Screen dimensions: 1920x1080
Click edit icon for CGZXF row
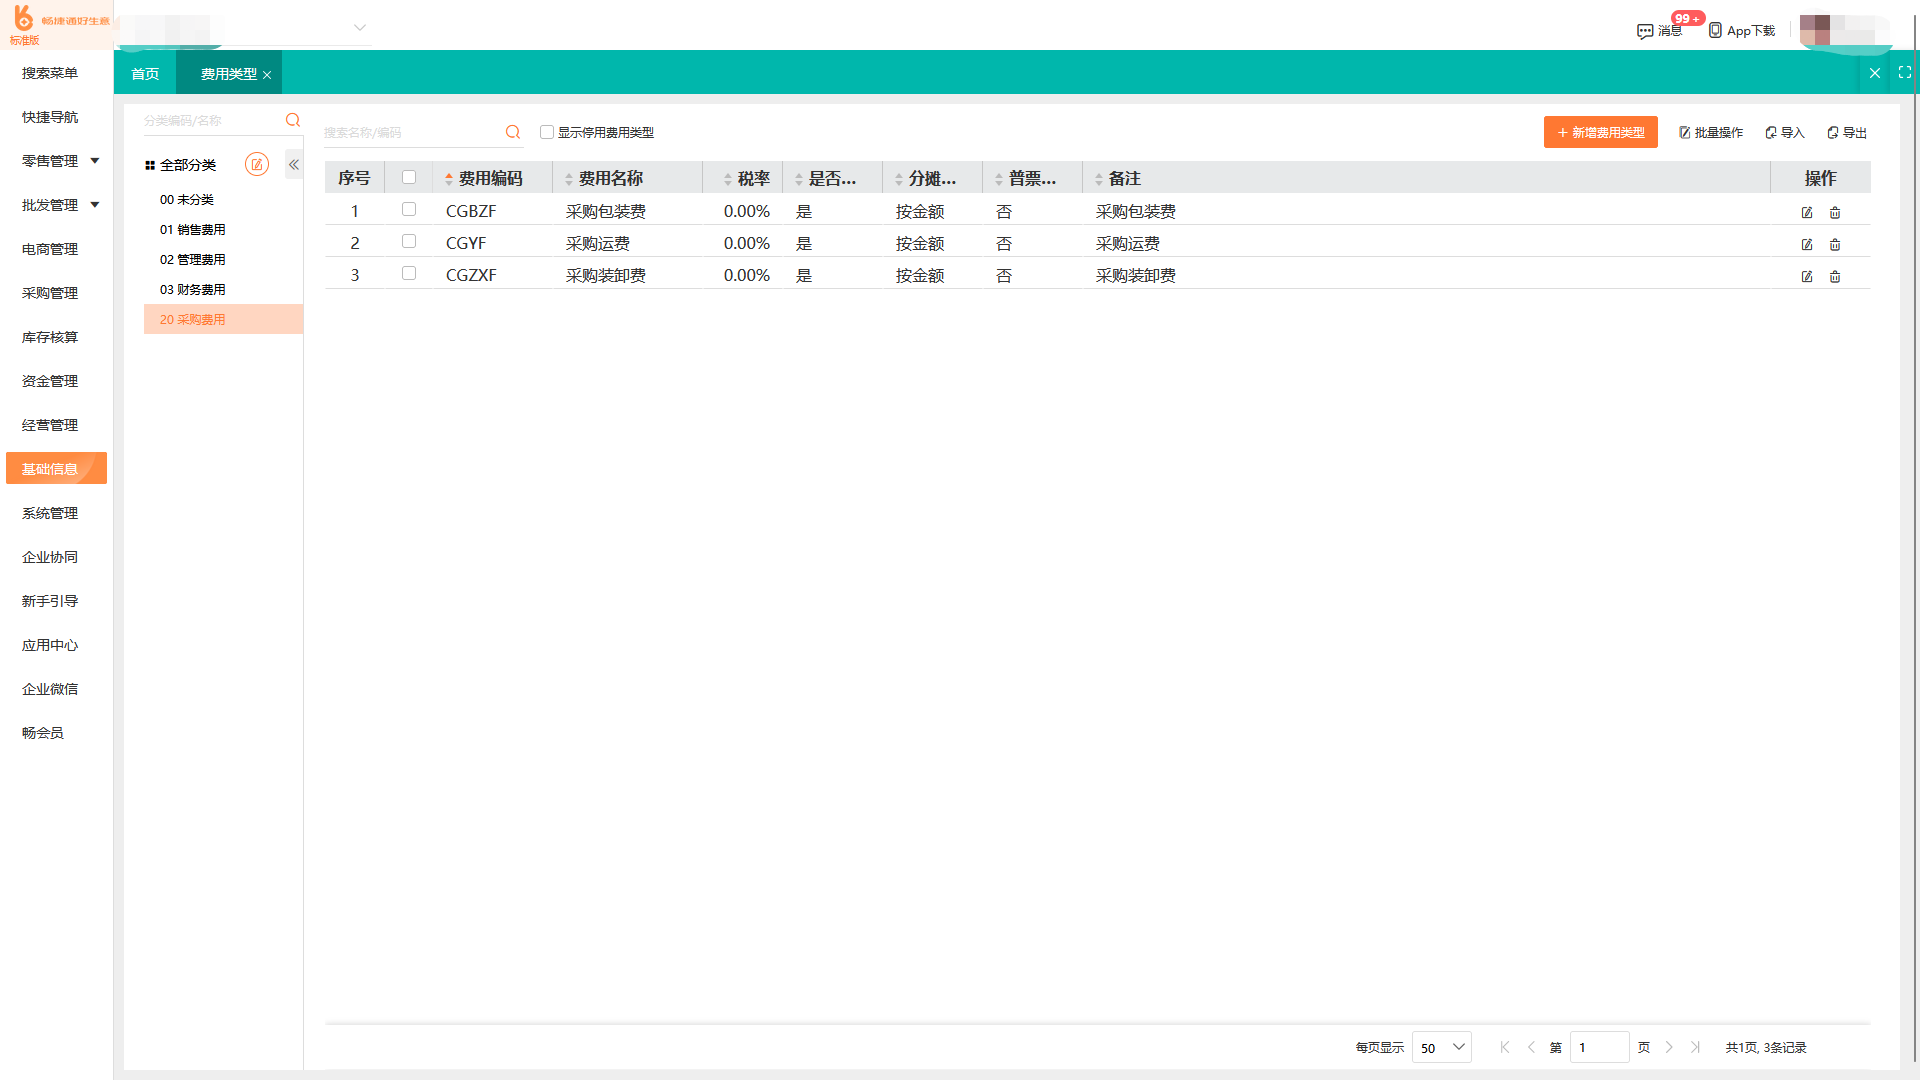1807,274
